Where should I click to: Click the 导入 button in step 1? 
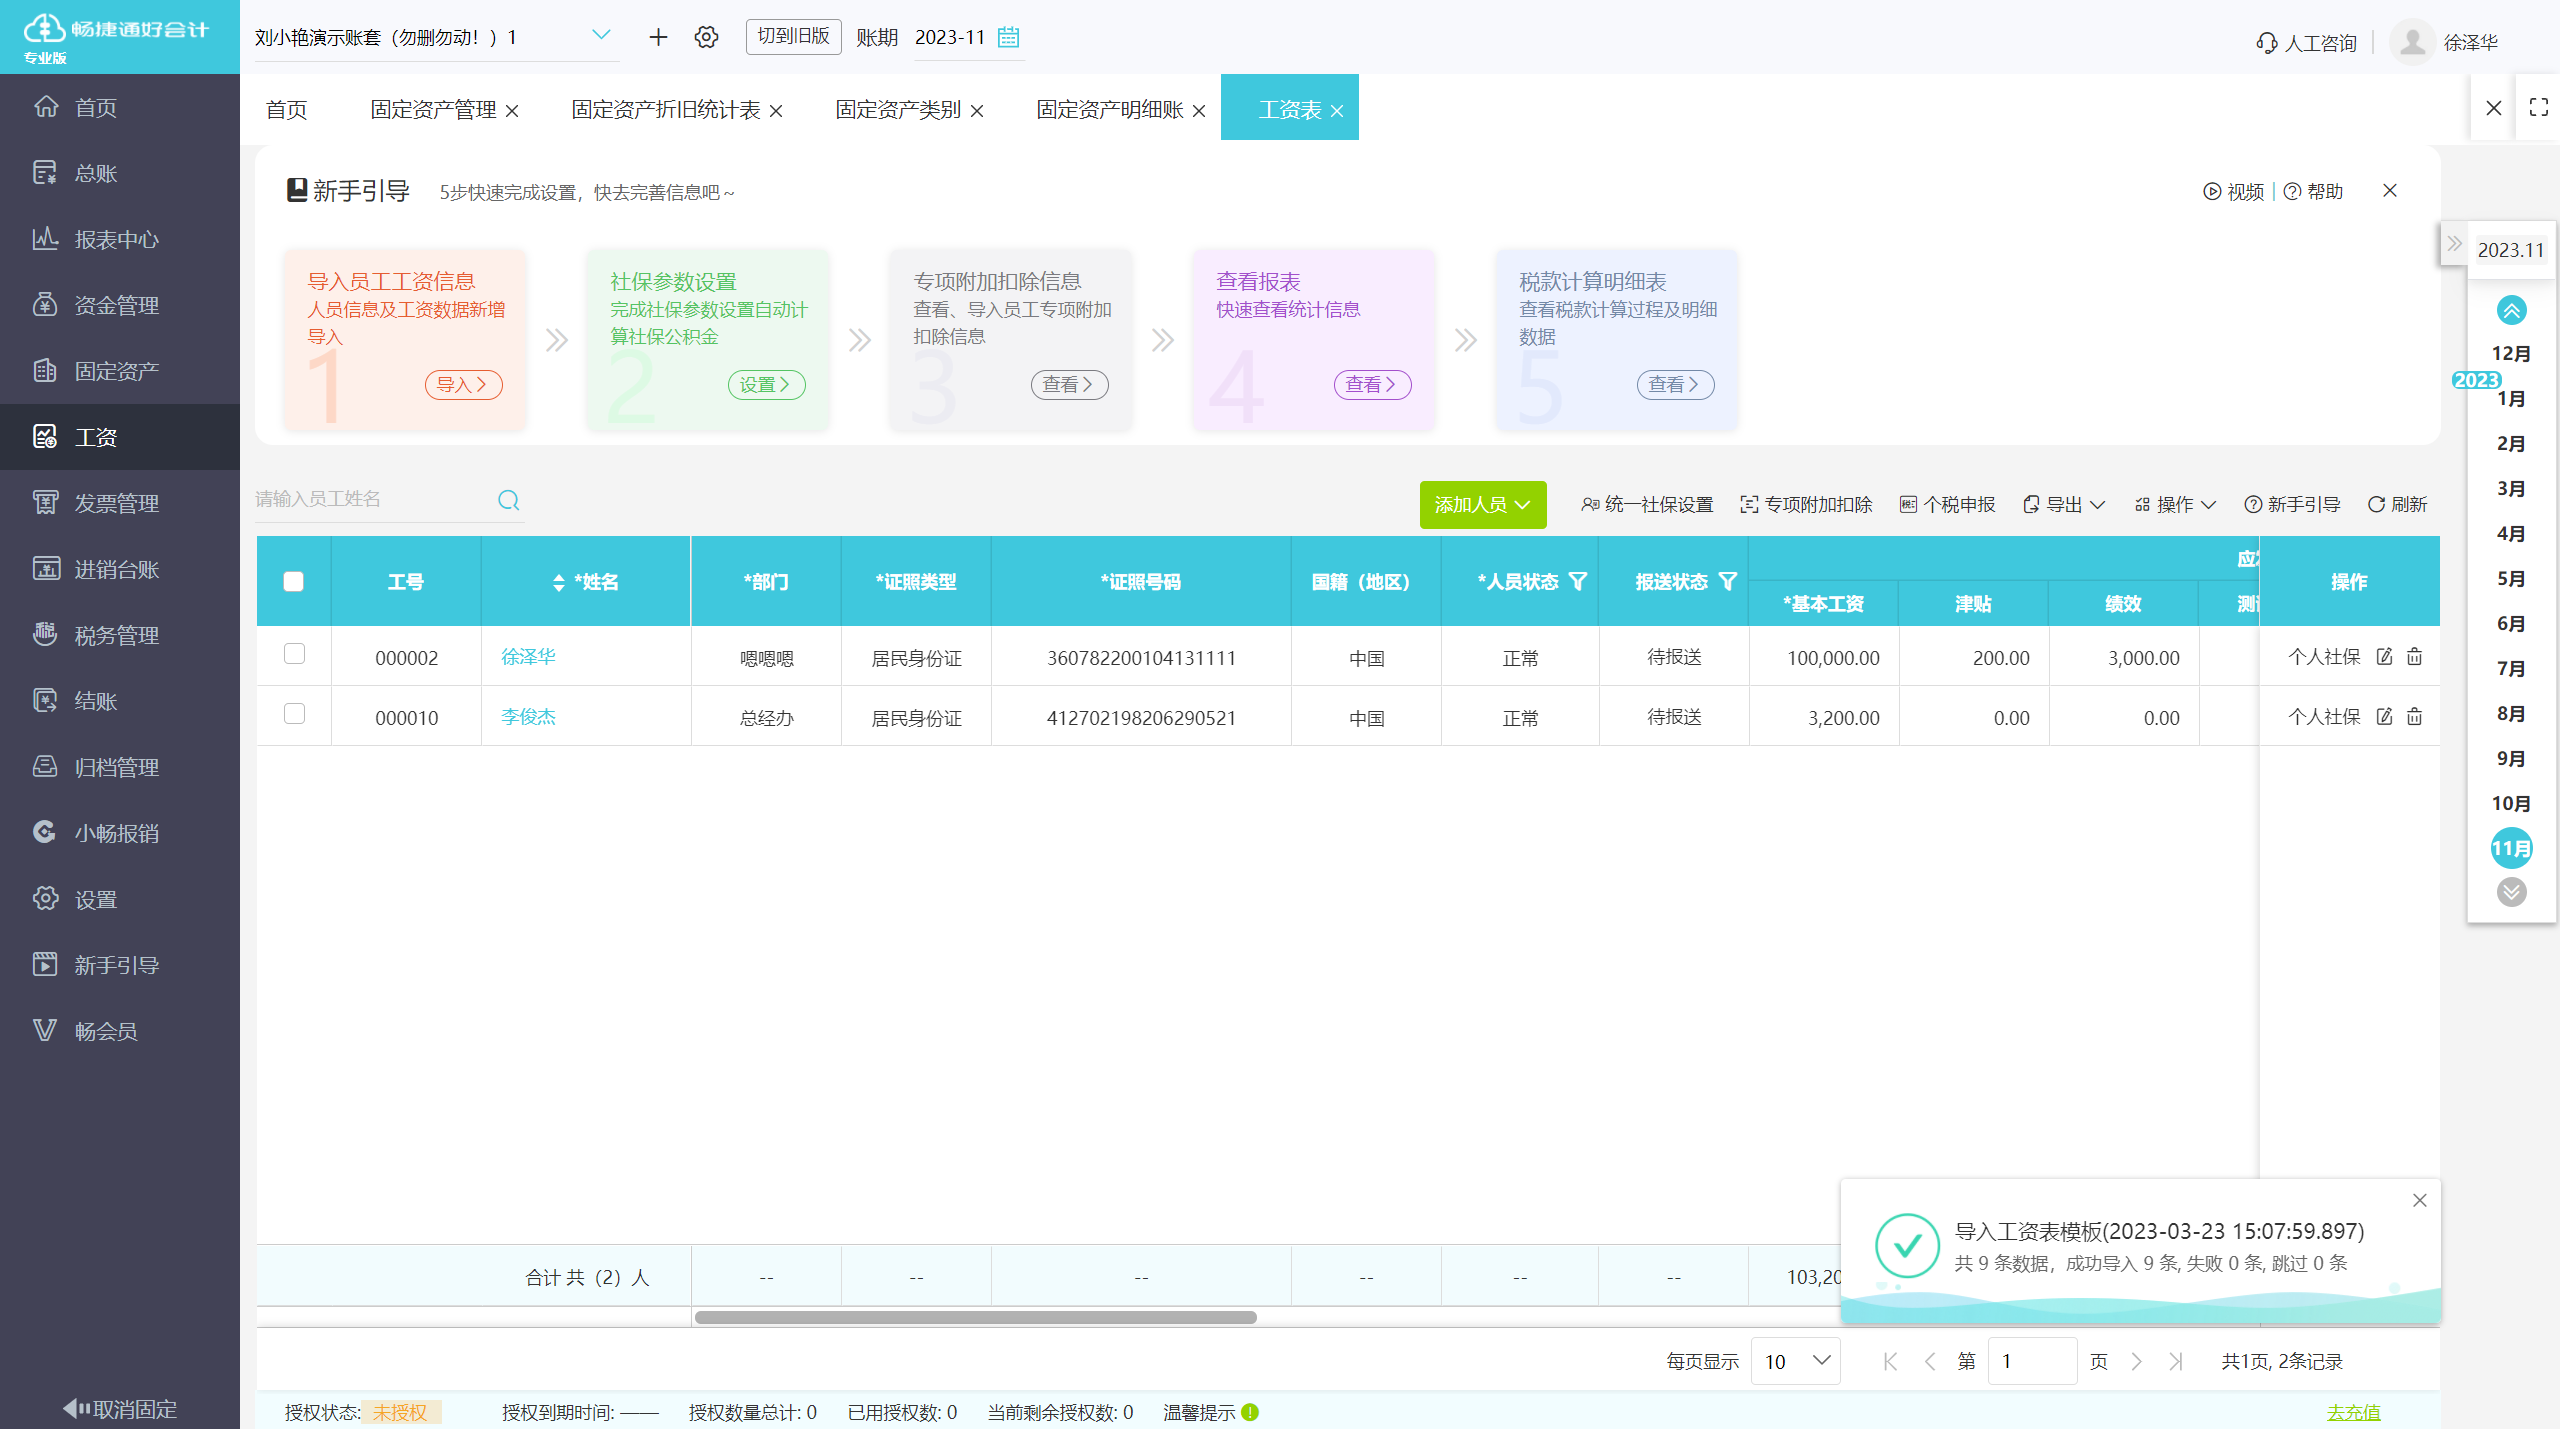point(464,385)
